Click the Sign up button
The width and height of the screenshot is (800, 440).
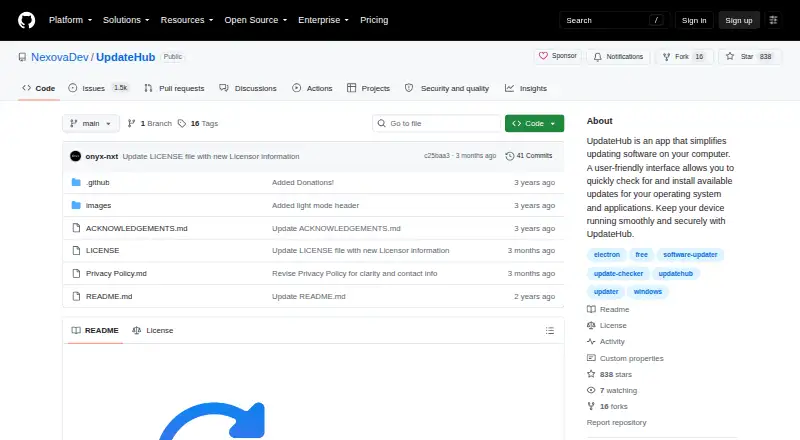[x=739, y=20]
